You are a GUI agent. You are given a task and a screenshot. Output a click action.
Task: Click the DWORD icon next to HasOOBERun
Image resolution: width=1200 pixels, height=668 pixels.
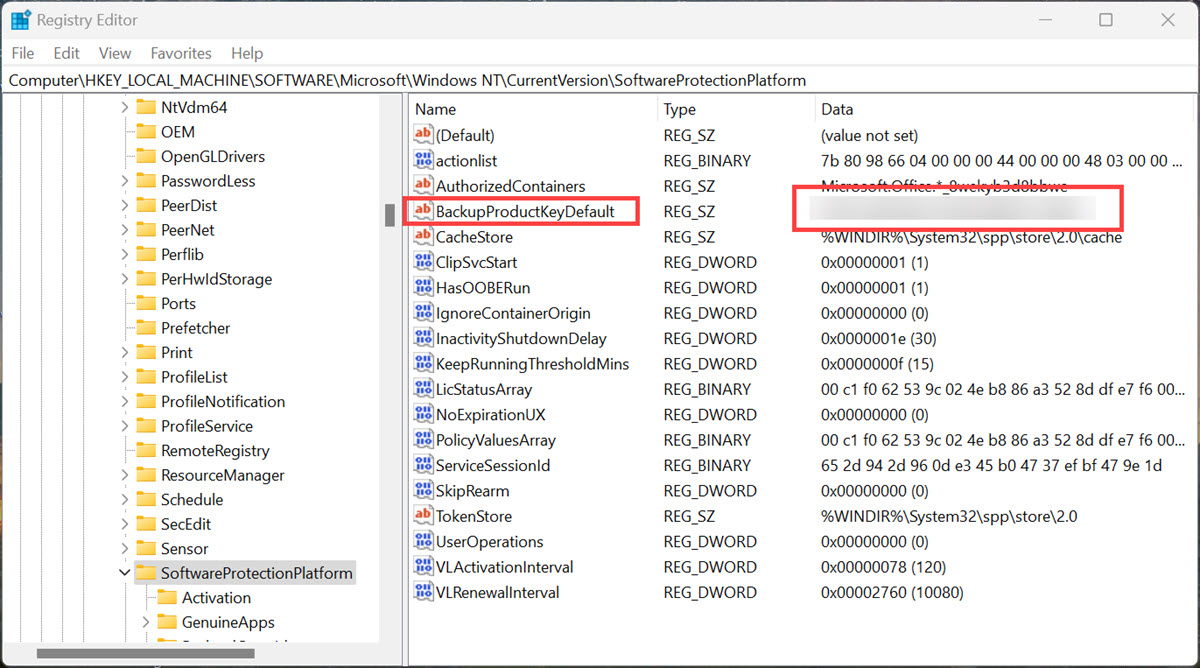click(422, 287)
